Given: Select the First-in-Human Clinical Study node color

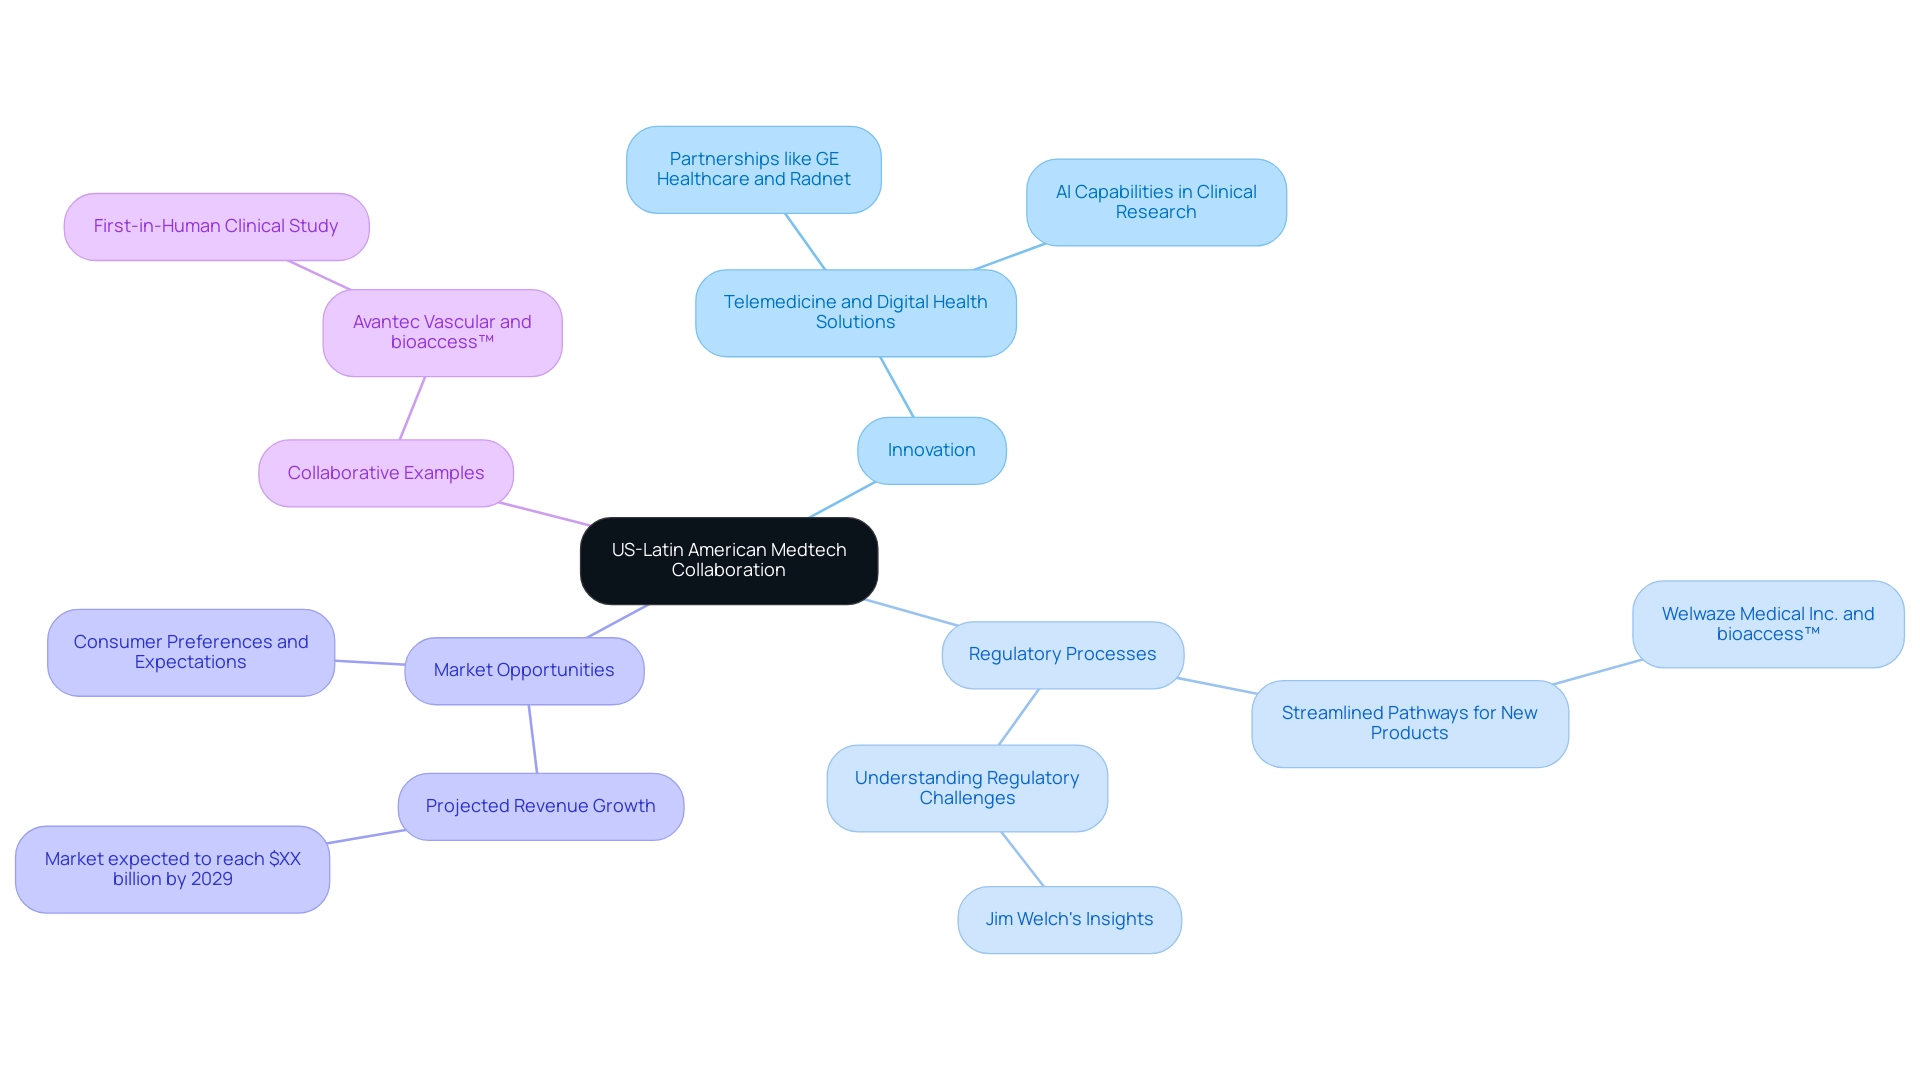Looking at the screenshot, I should [219, 224].
